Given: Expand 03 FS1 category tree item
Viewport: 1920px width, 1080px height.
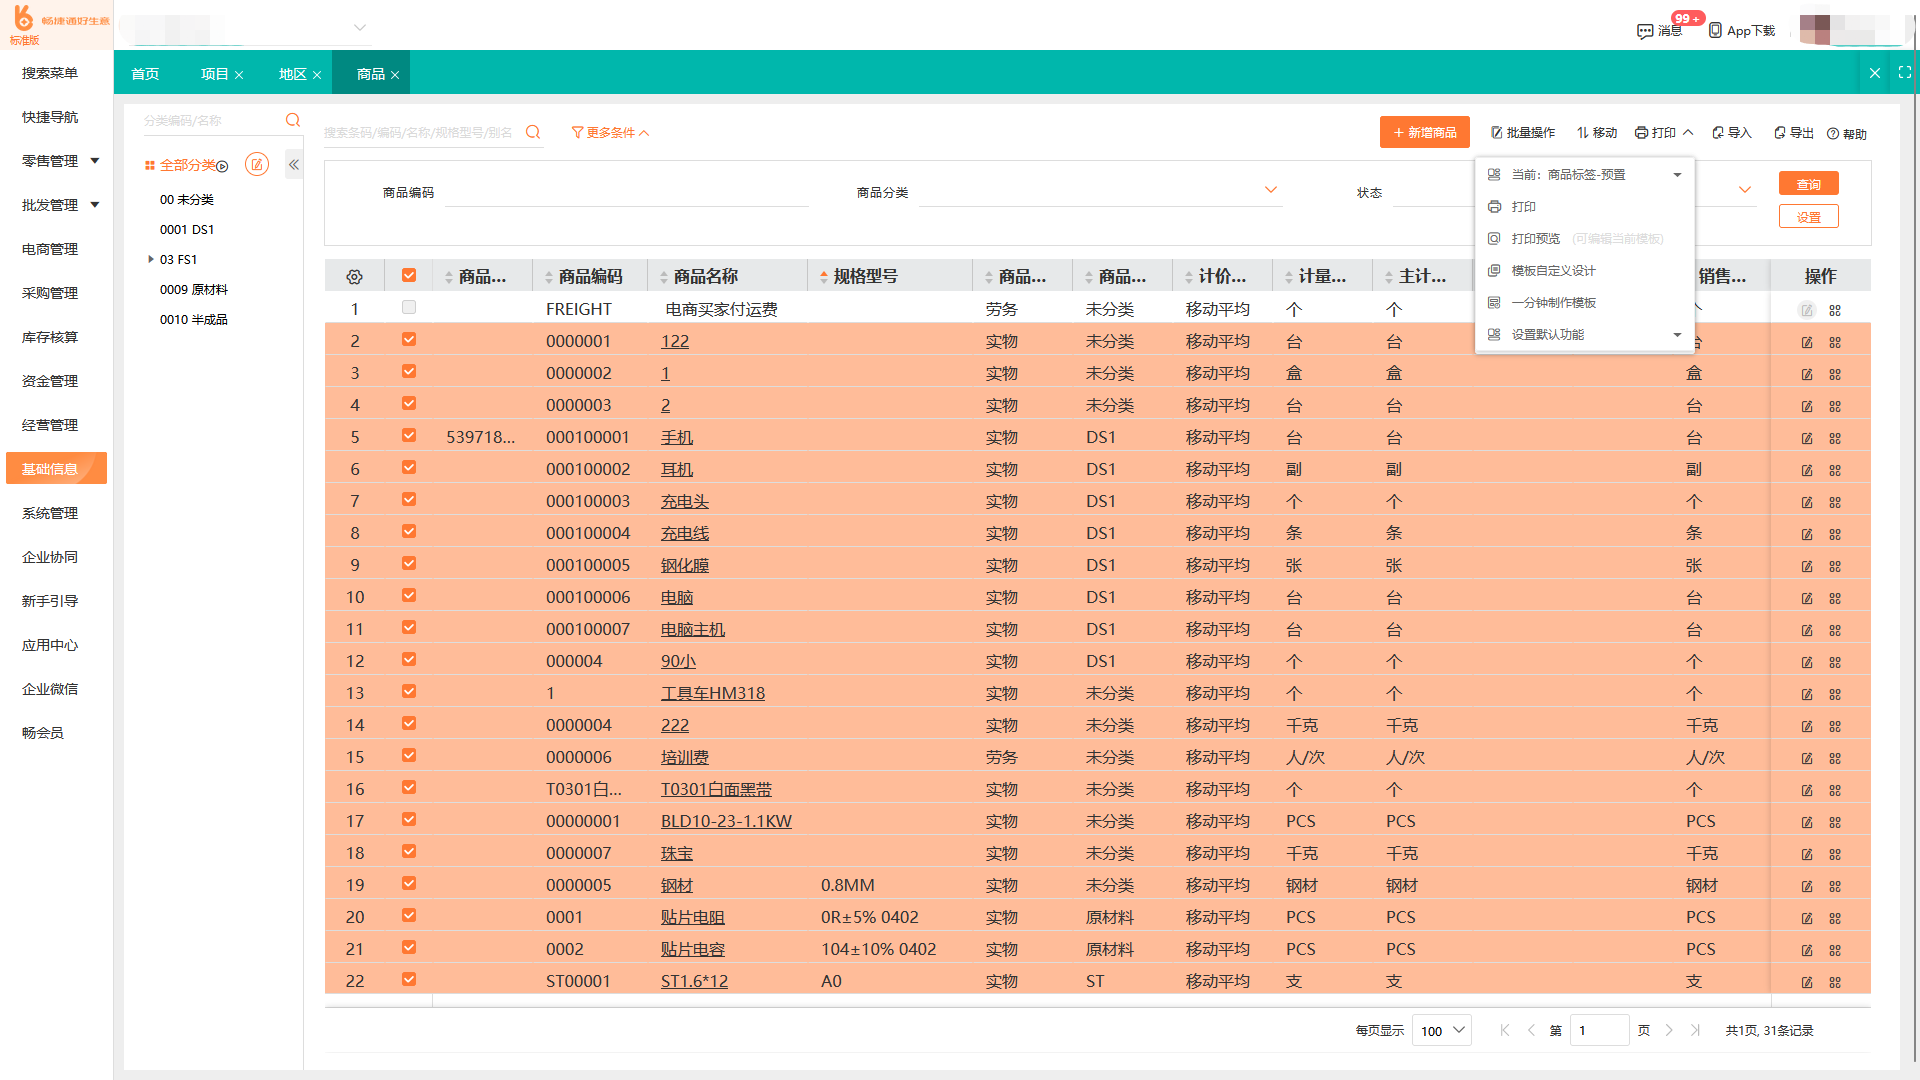Looking at the screenshot, I should [x=150, y=258].
